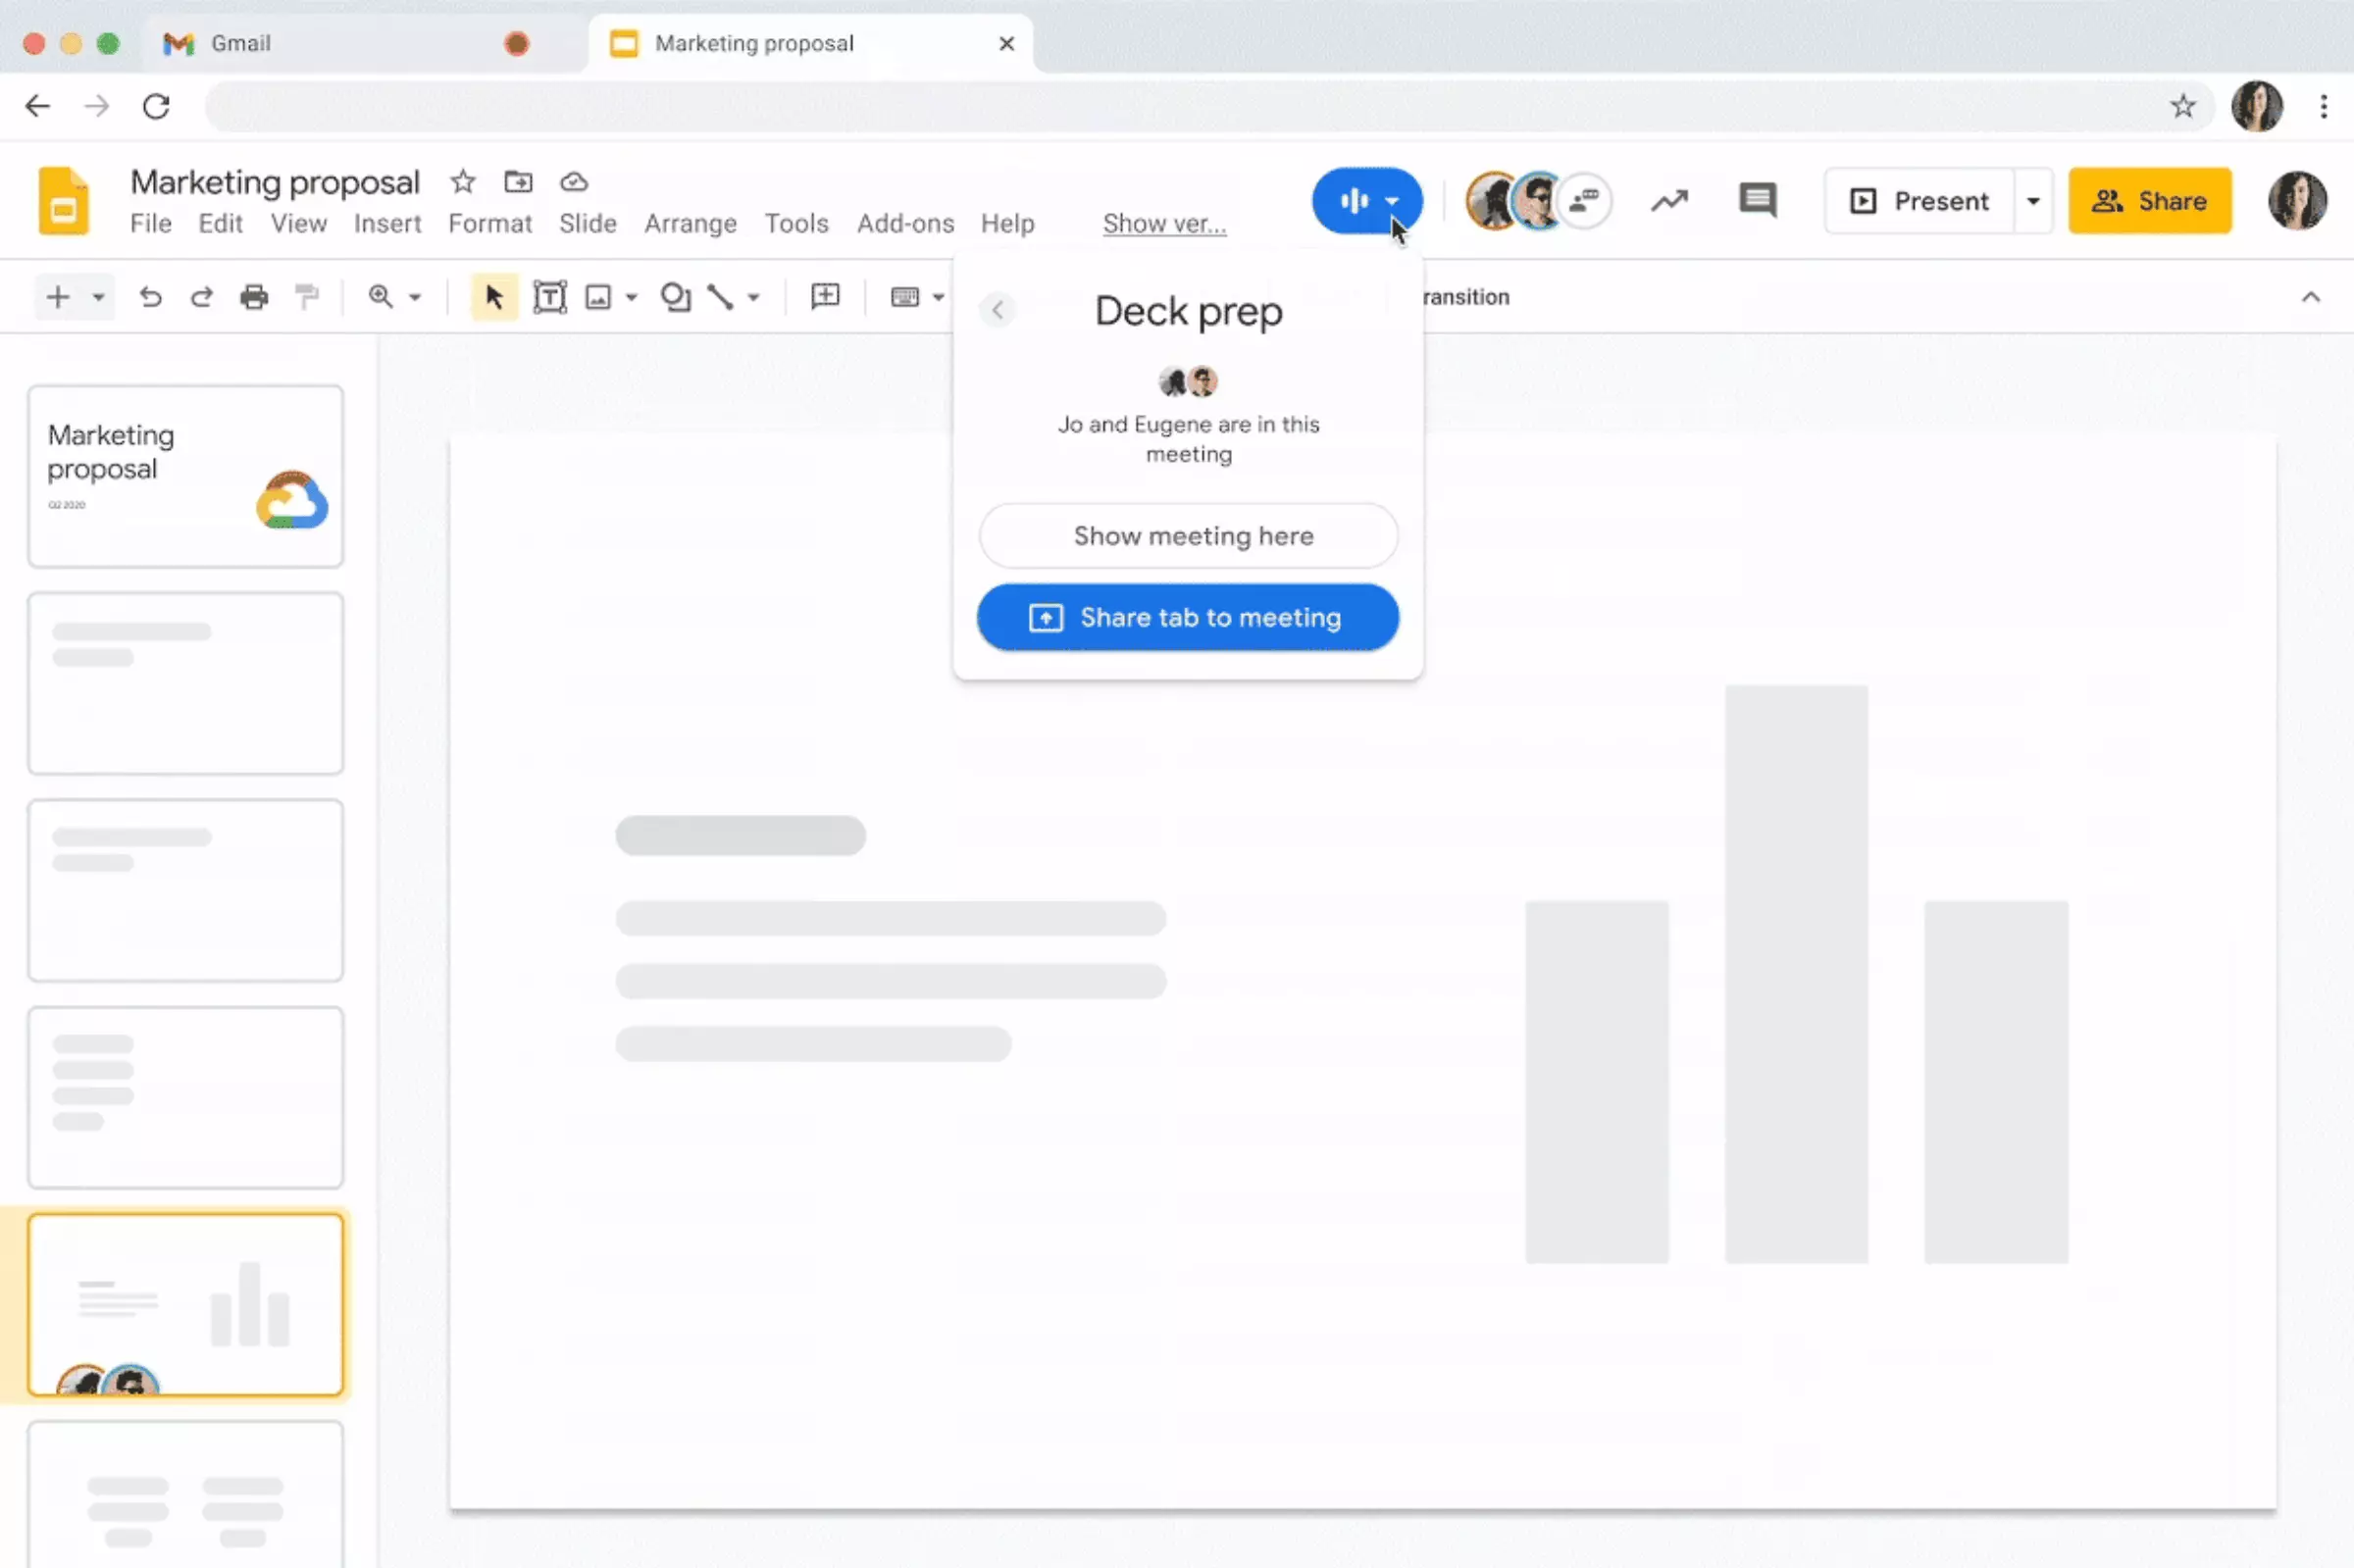Select the image insert tool
2354x1568 pixels.
click(604, 296)
